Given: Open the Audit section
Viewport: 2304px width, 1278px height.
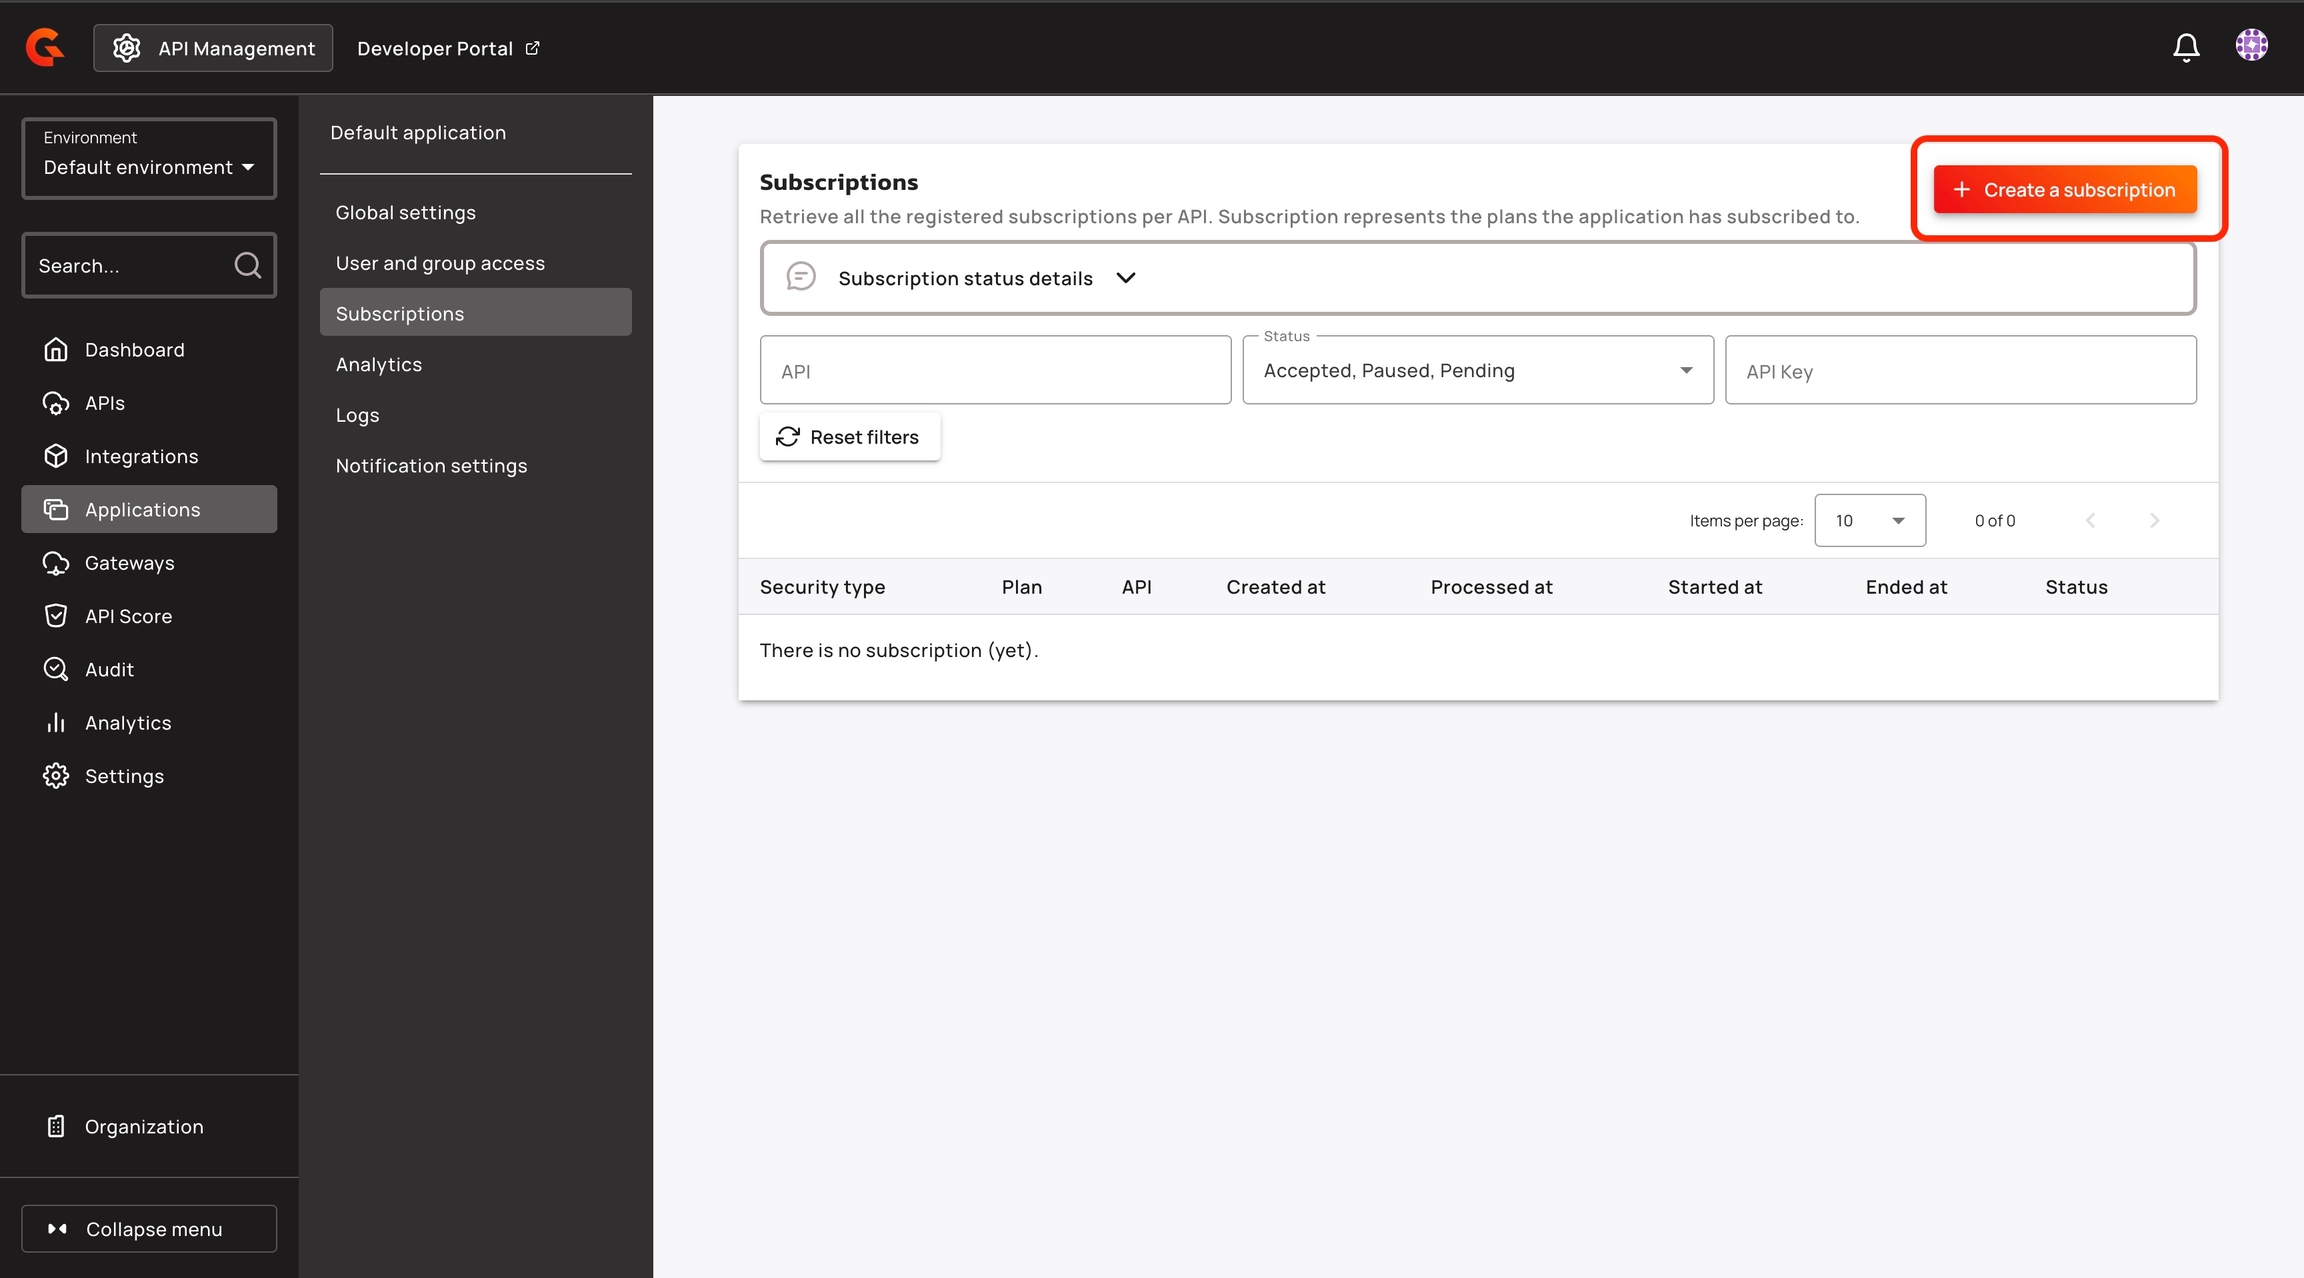Looking at the screenshot, I should tap(109, 669).
